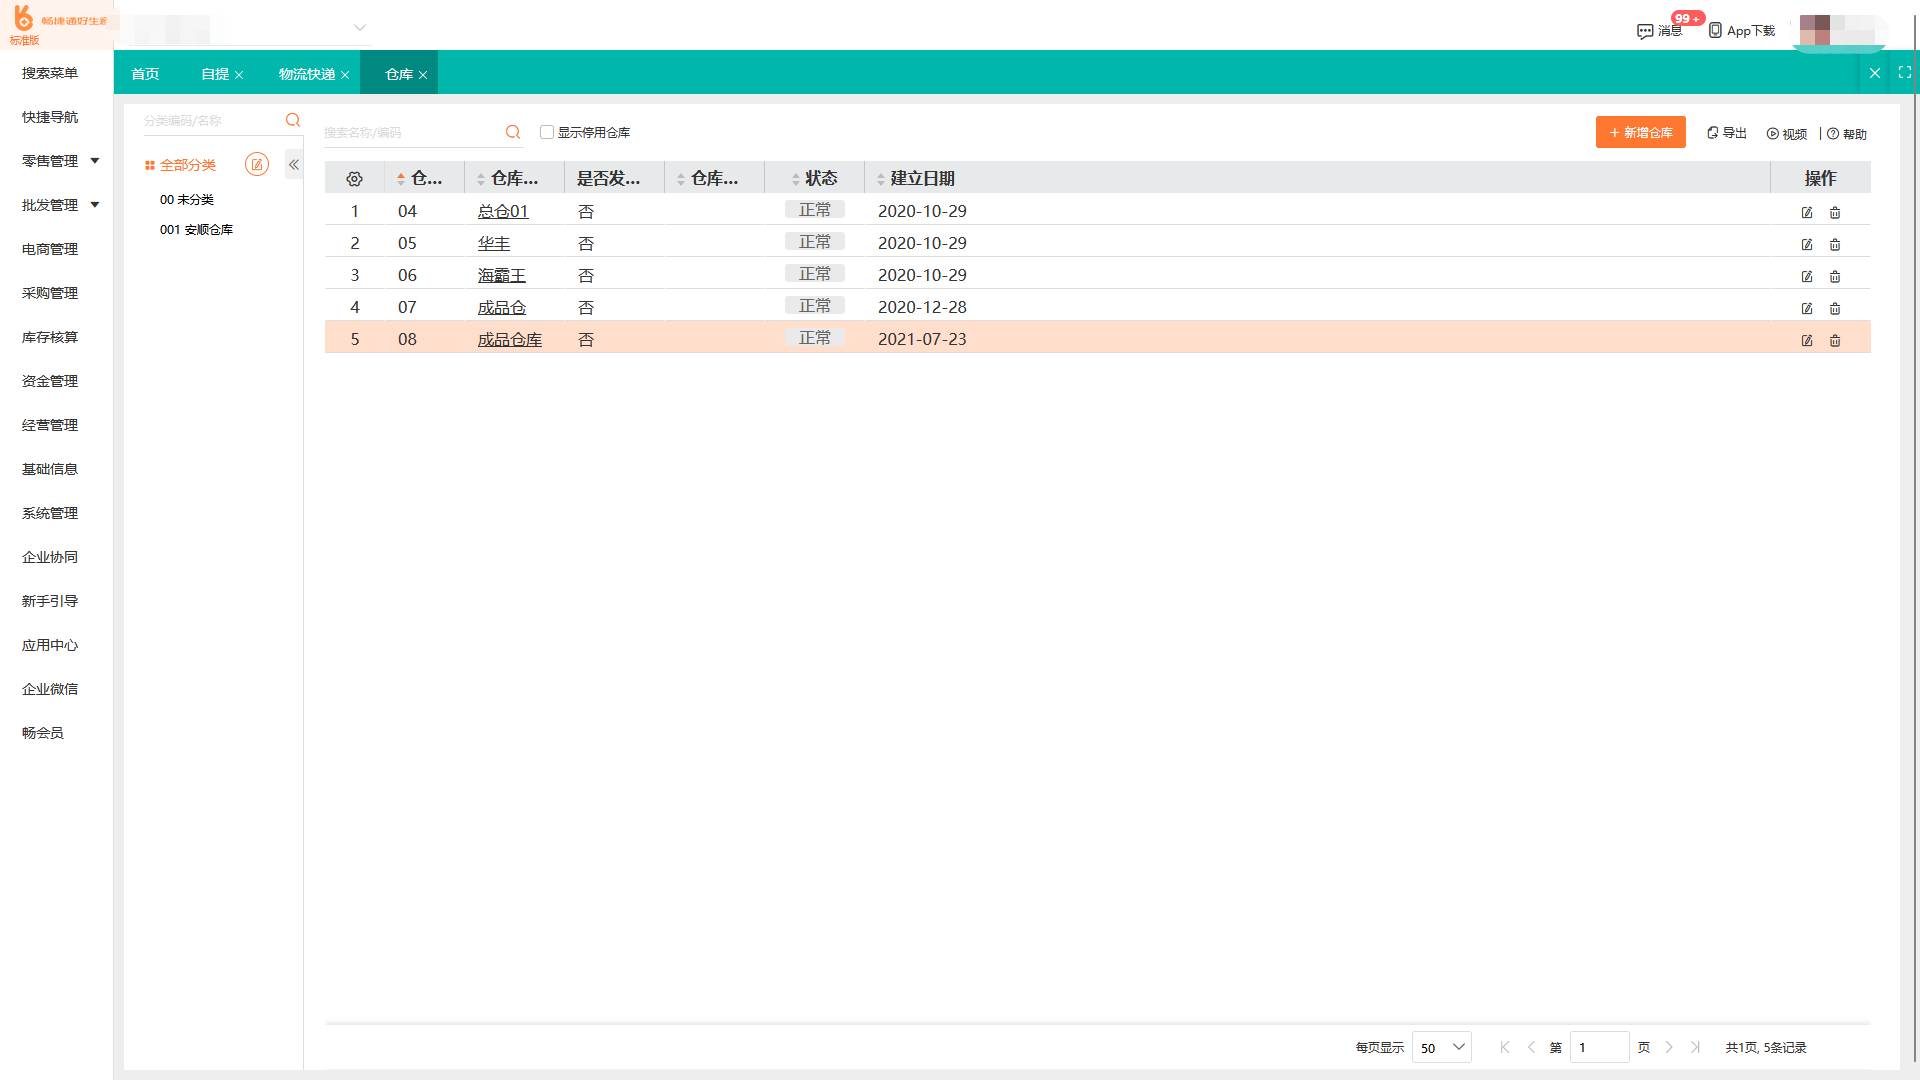Click 新增仓库 button
1920x1080 pixels.
[1639, 131]
